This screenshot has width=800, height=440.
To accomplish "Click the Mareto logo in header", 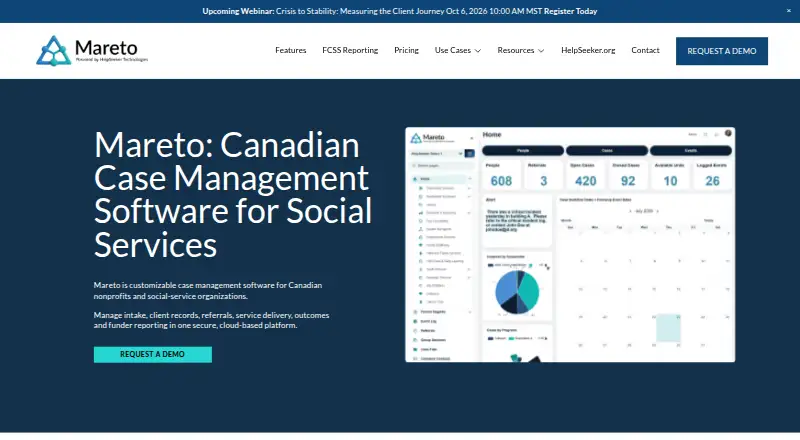I will [92, 51].
